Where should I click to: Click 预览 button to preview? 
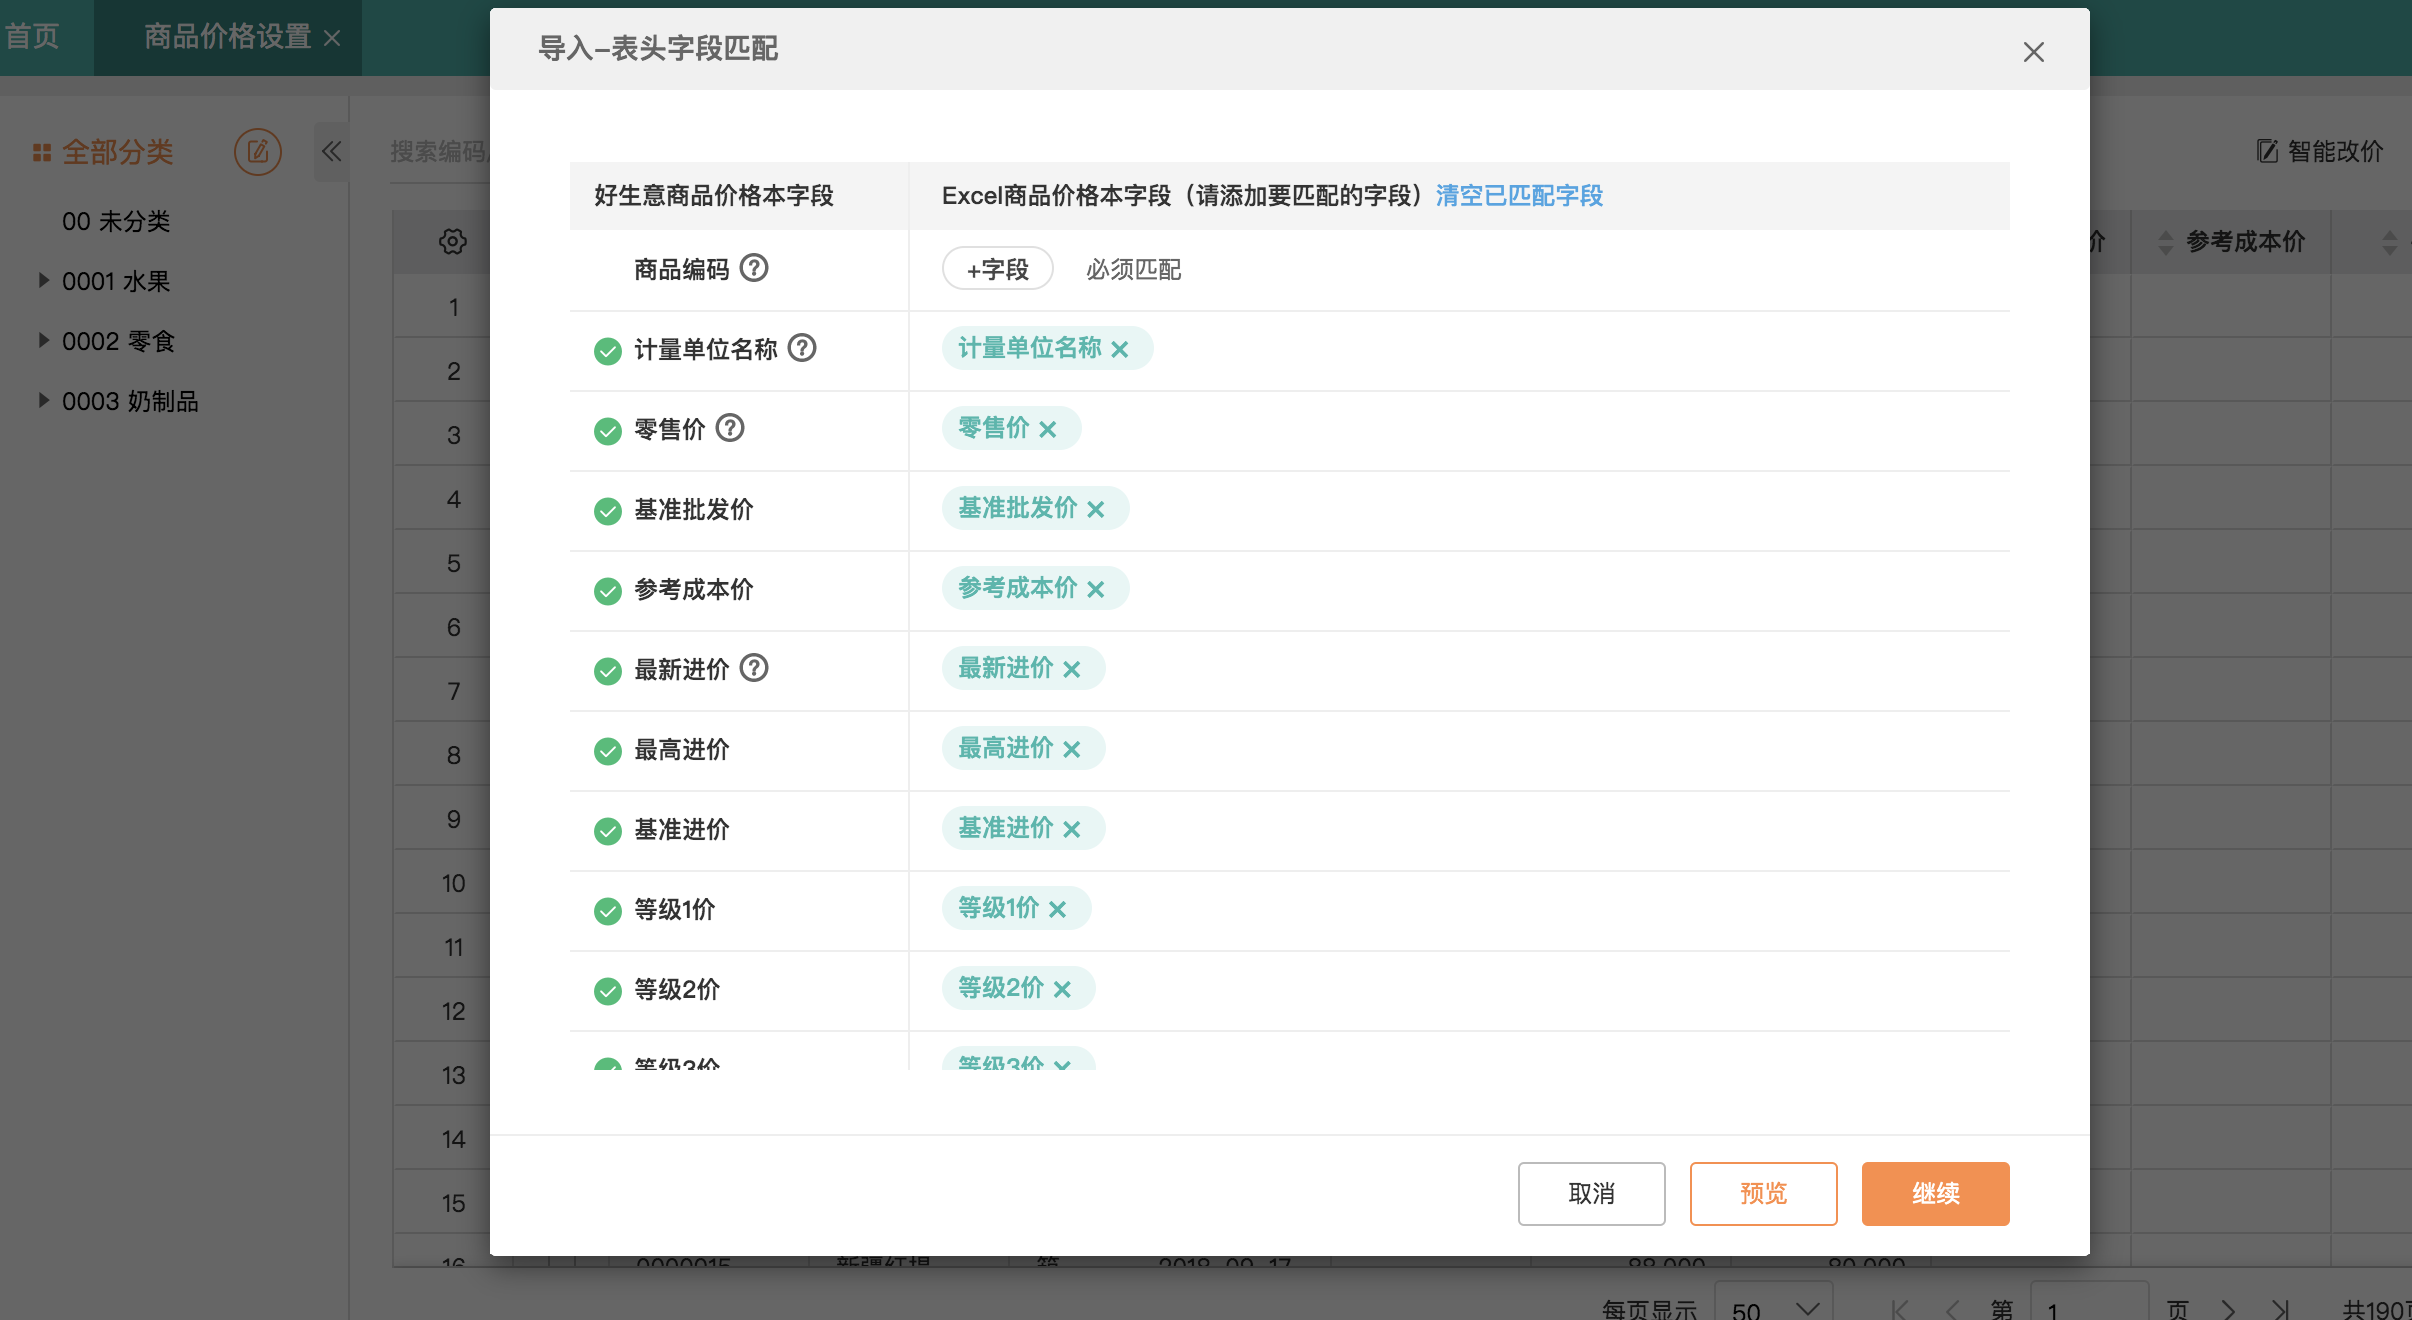tap(1763, 1192)
